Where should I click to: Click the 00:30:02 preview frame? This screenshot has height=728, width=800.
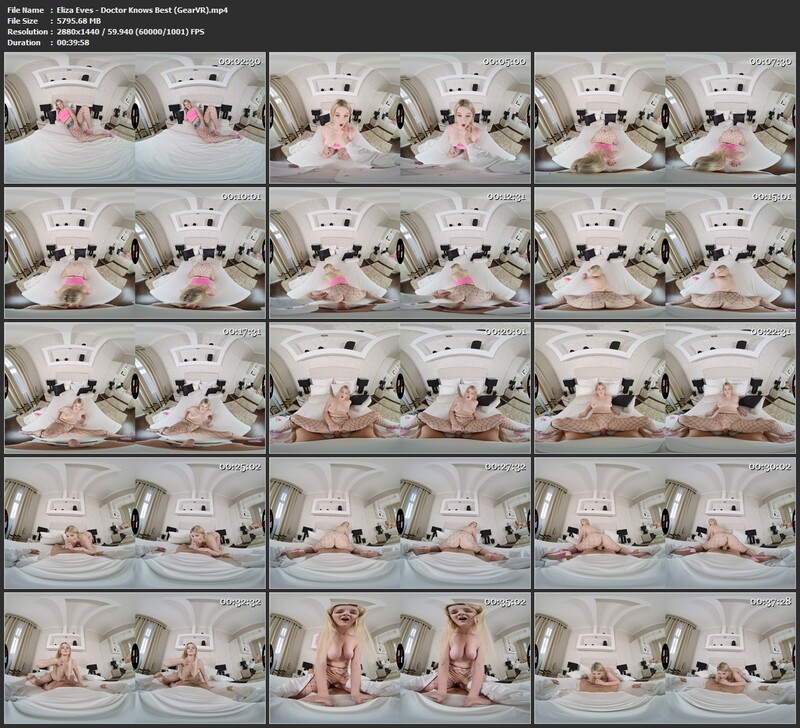coord(664,521)
